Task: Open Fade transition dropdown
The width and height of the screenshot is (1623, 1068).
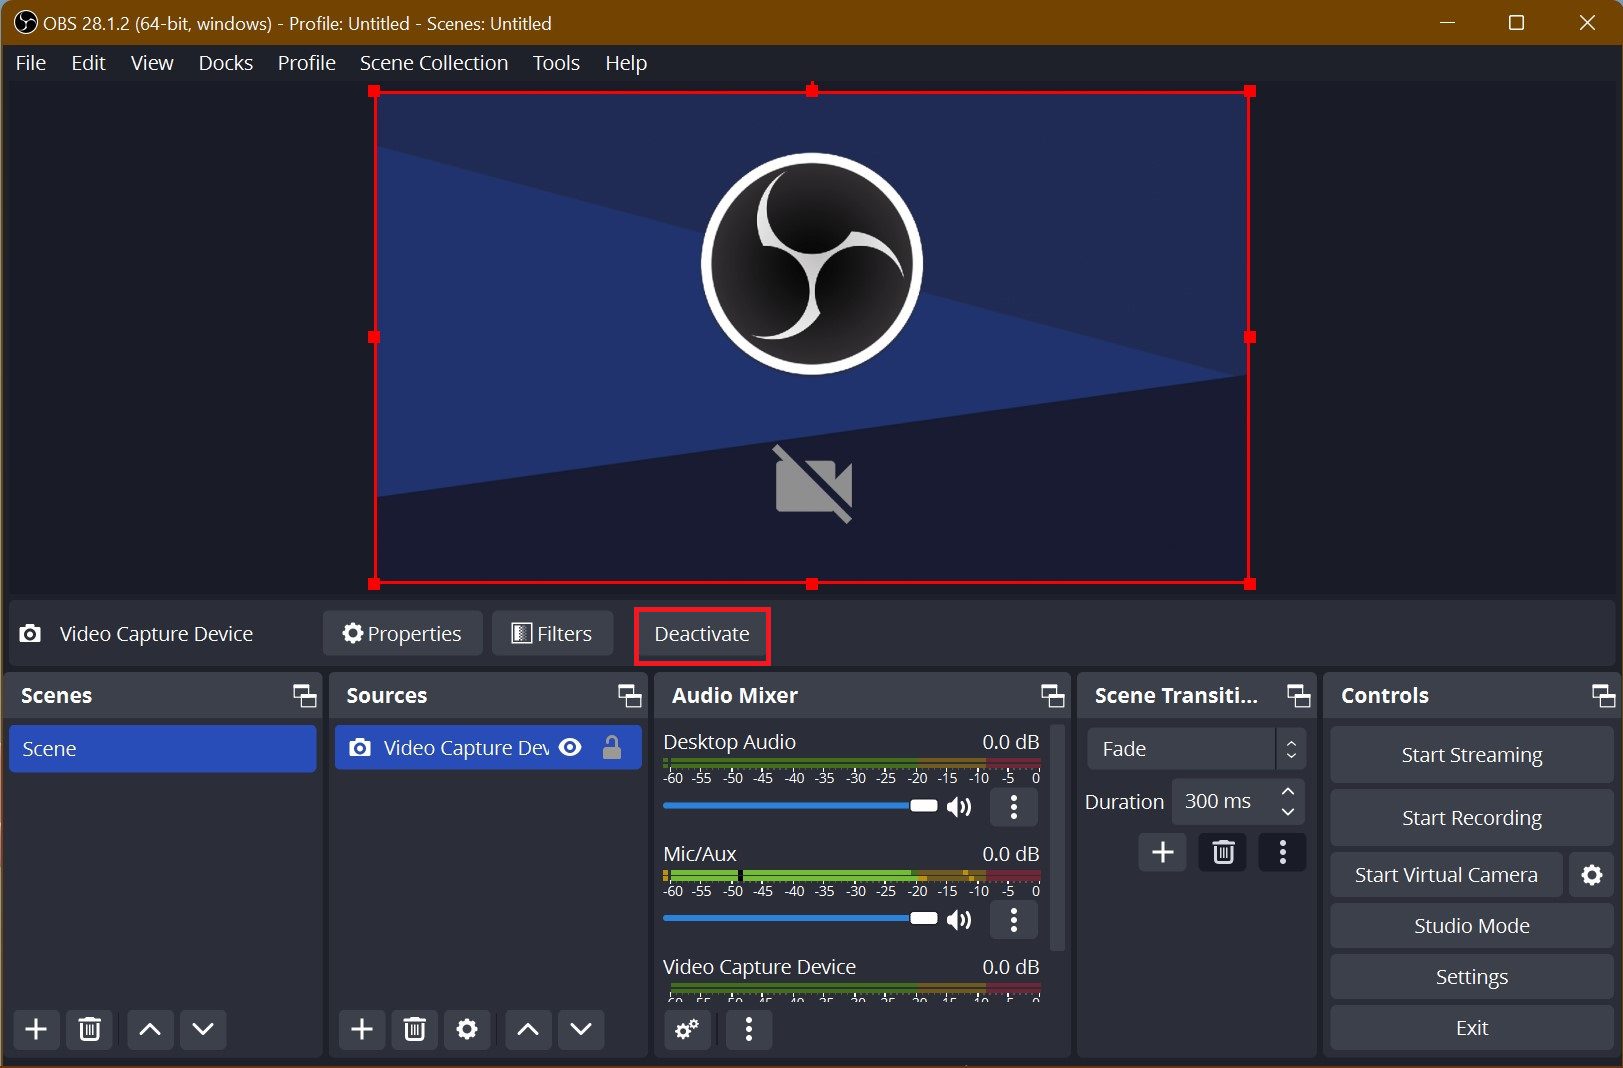Action: click(1196, 749)
